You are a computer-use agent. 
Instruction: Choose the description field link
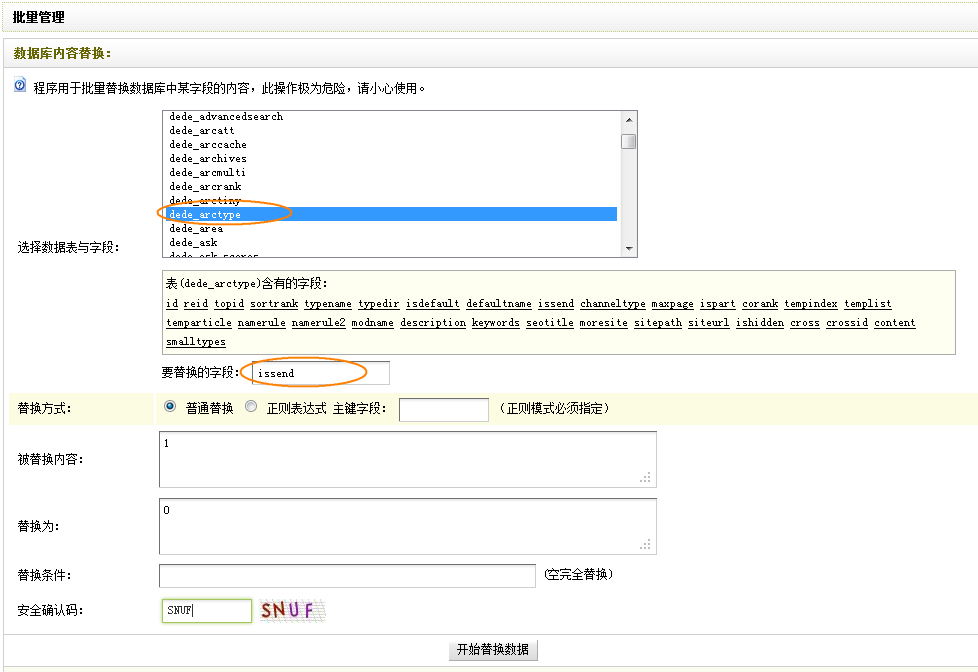tap(433, 323)
